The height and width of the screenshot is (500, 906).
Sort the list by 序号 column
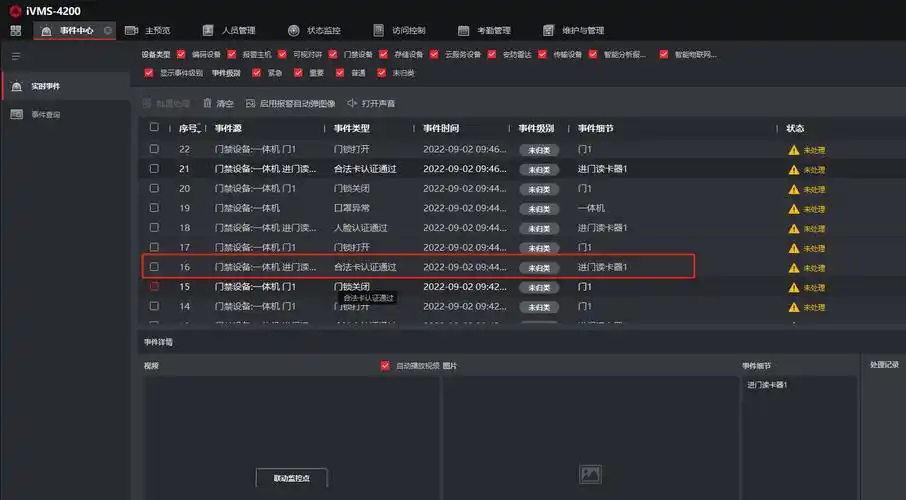tap(189, 128)
